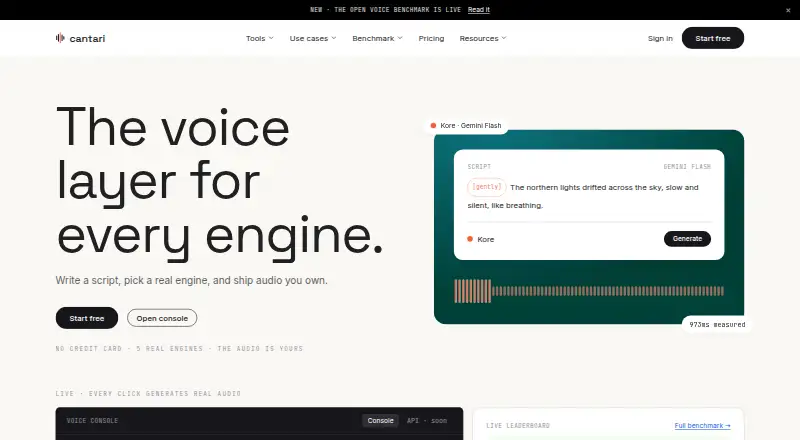Click the [gently] style tag in script
Image resolution: width=800 pixels, height=440 pixels.
tap(486, 187)
